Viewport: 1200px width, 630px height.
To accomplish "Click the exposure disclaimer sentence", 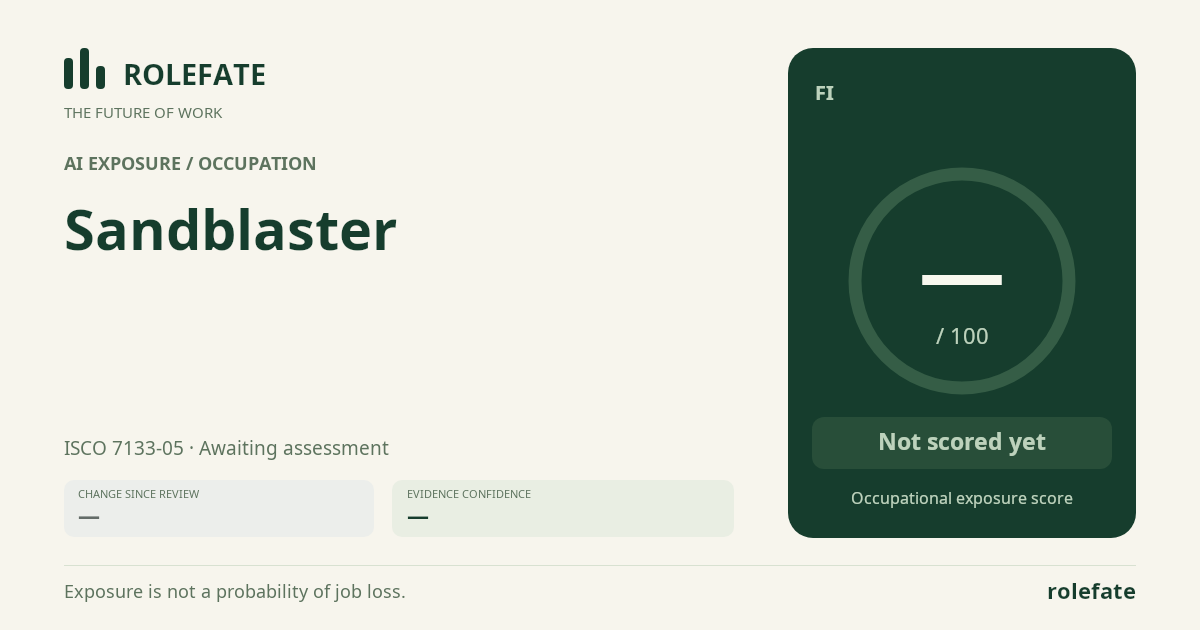I will (235, 591).
